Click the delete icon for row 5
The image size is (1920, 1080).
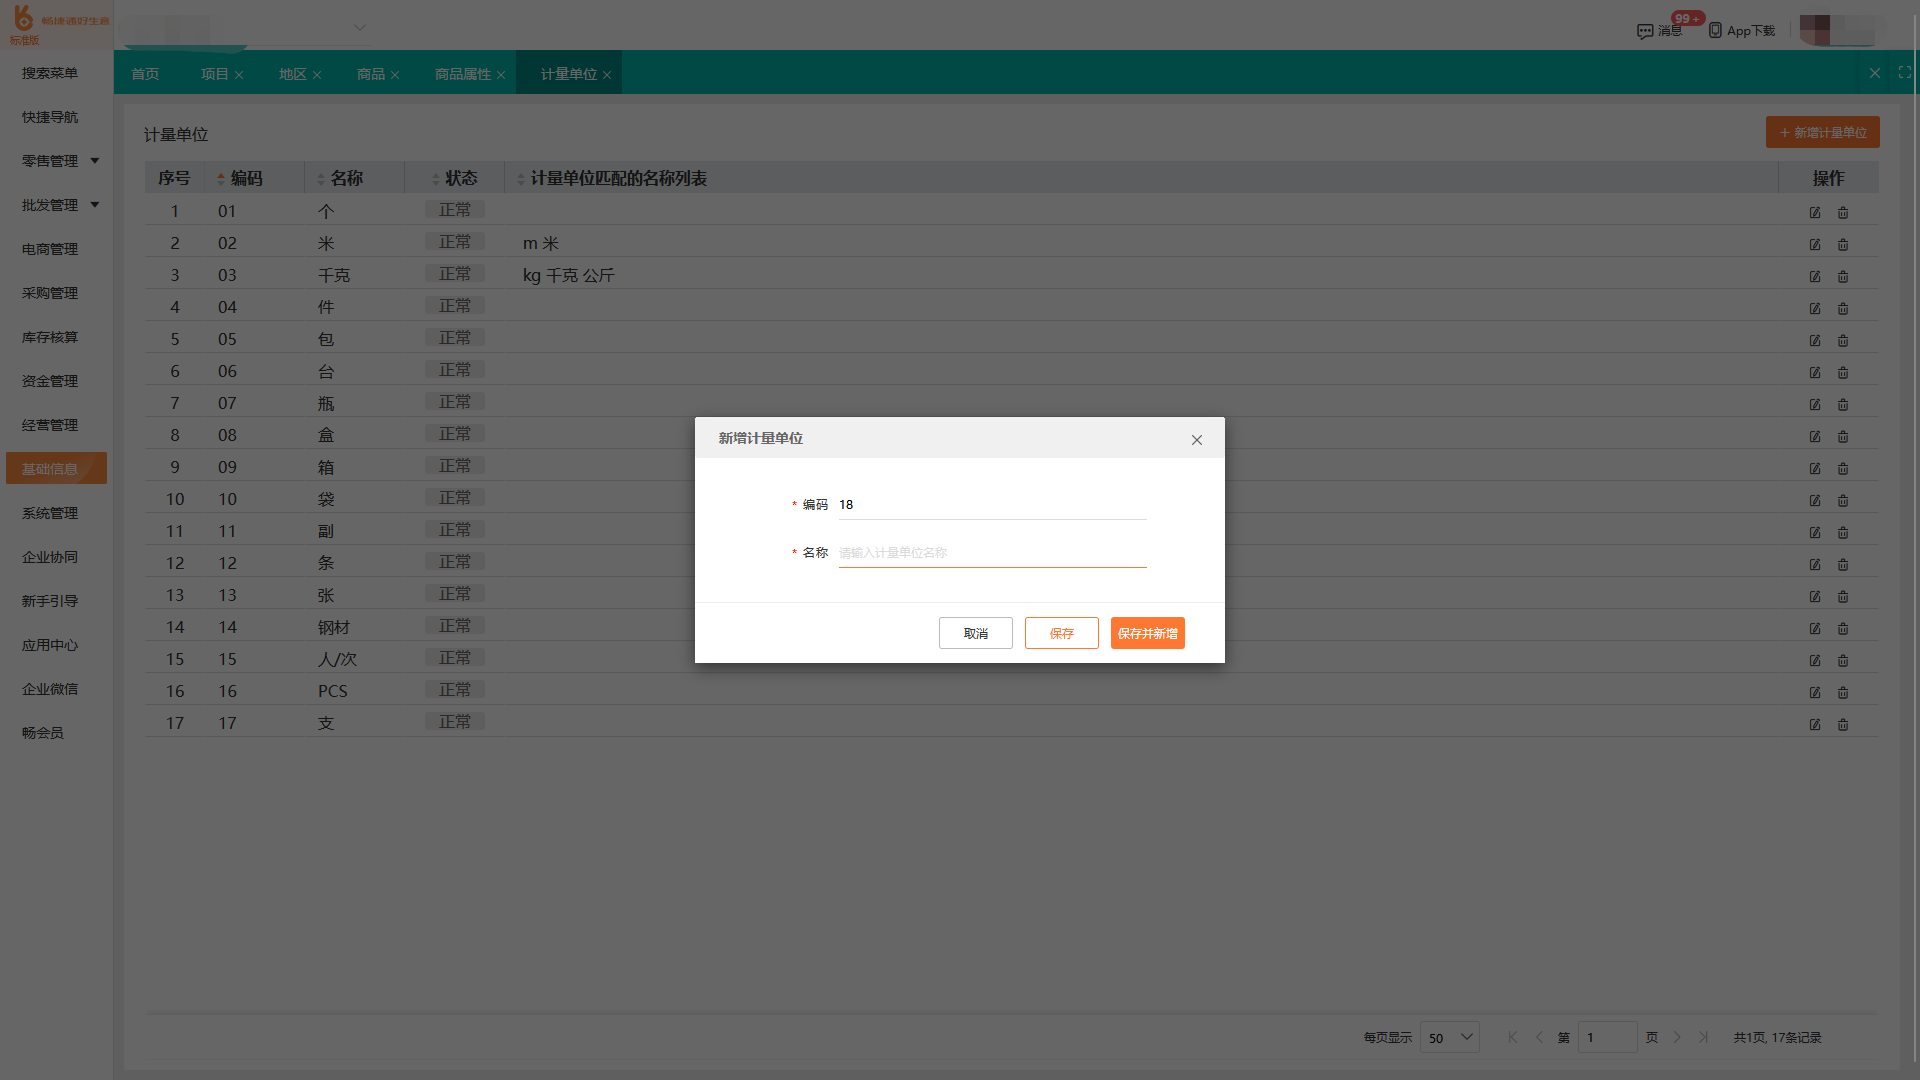[1844, 339]
